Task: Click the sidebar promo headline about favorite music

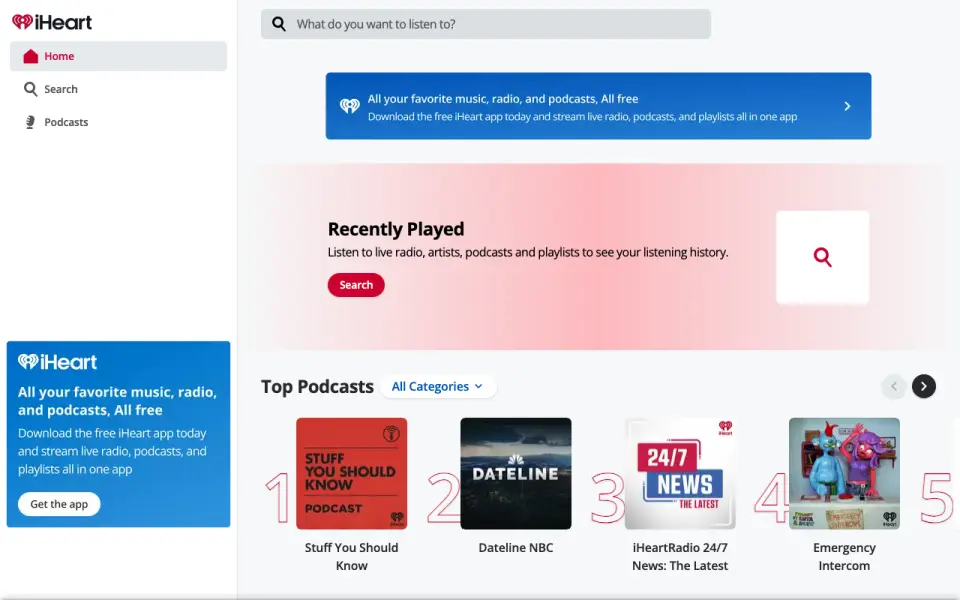Action: pos(117,401)
